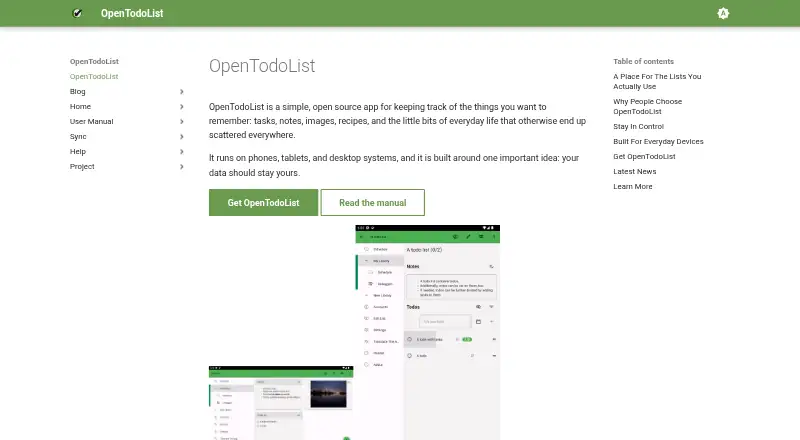Jump to Latest News section
This screenshot has width=800, height=440.
tap(635, 172)
